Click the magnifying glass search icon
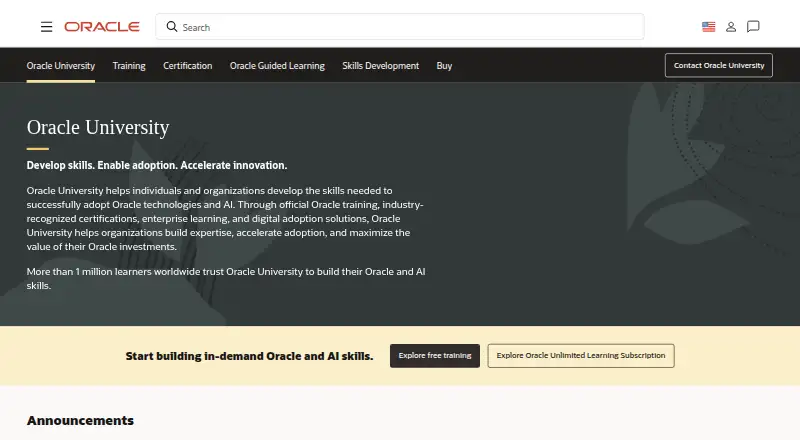Image resolution: width=800 pixels, height=440 pixels. tap(172, 27)
